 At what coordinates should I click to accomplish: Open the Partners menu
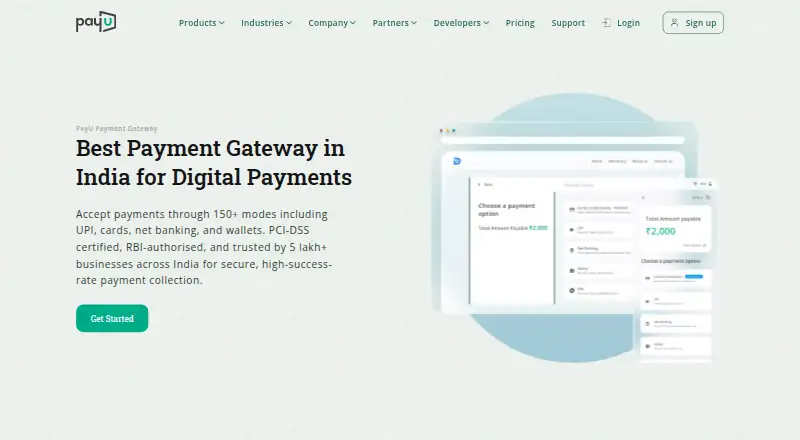(395, 23)
